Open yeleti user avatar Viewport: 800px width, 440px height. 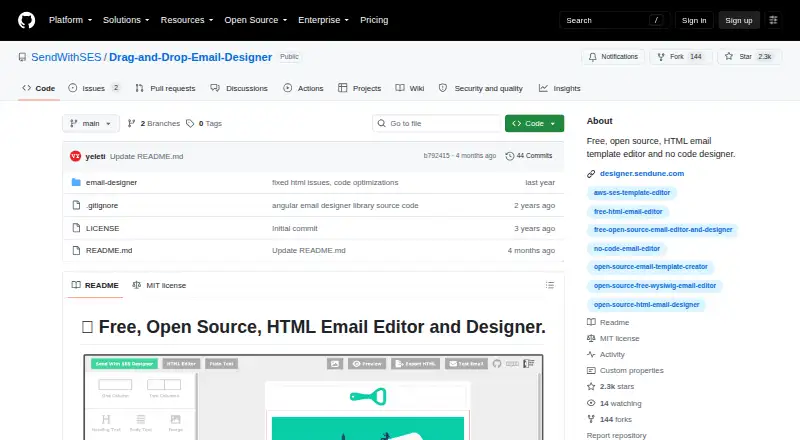point(76,156)
